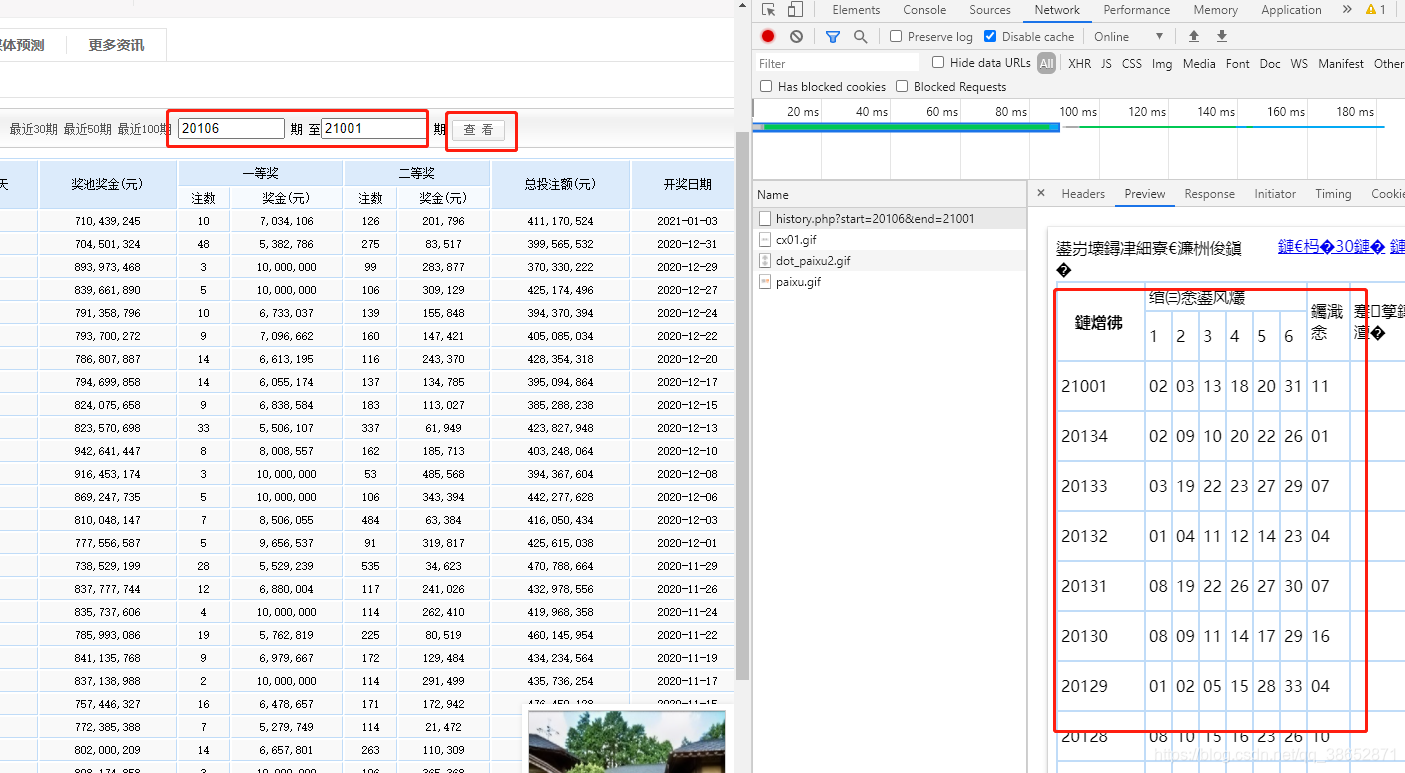Clear the network request log

coord(795,36)
